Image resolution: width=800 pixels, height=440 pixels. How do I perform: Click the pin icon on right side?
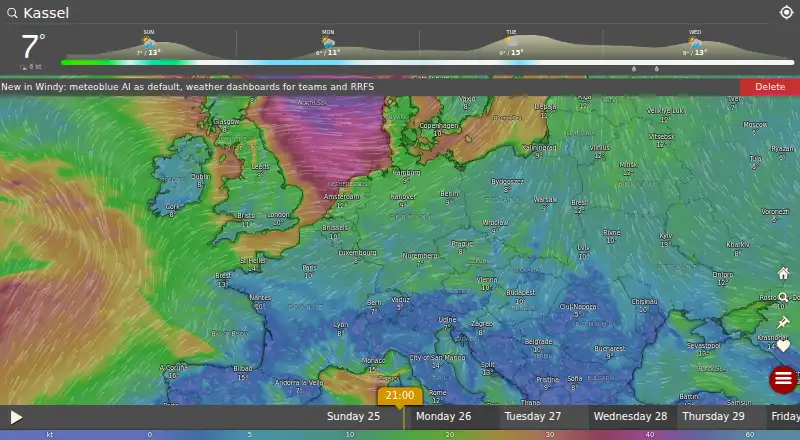(783, 322)
